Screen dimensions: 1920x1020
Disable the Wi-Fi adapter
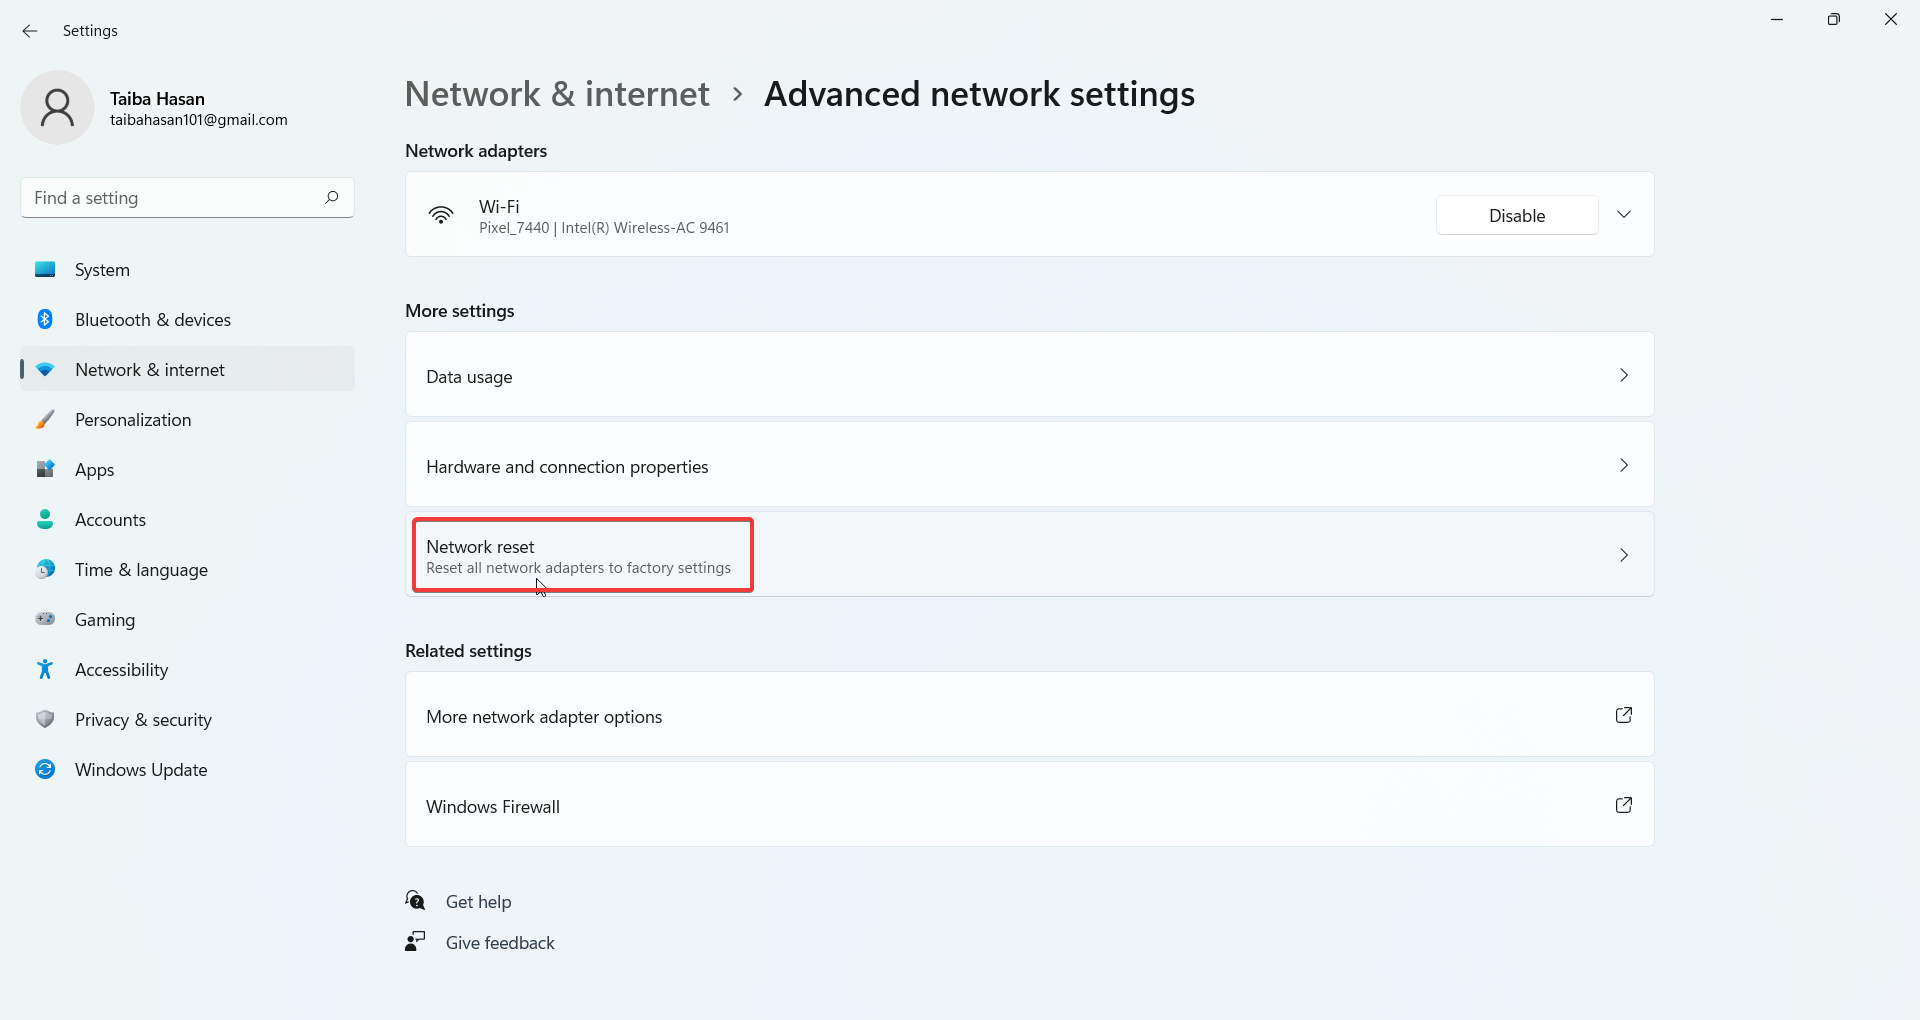(x=1516, y=214)
